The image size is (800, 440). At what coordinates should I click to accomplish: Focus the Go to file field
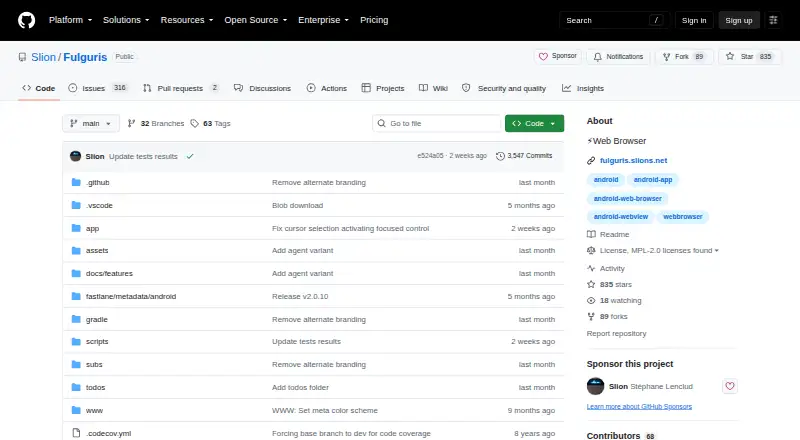pyautogui.click(x=437, y=124)
